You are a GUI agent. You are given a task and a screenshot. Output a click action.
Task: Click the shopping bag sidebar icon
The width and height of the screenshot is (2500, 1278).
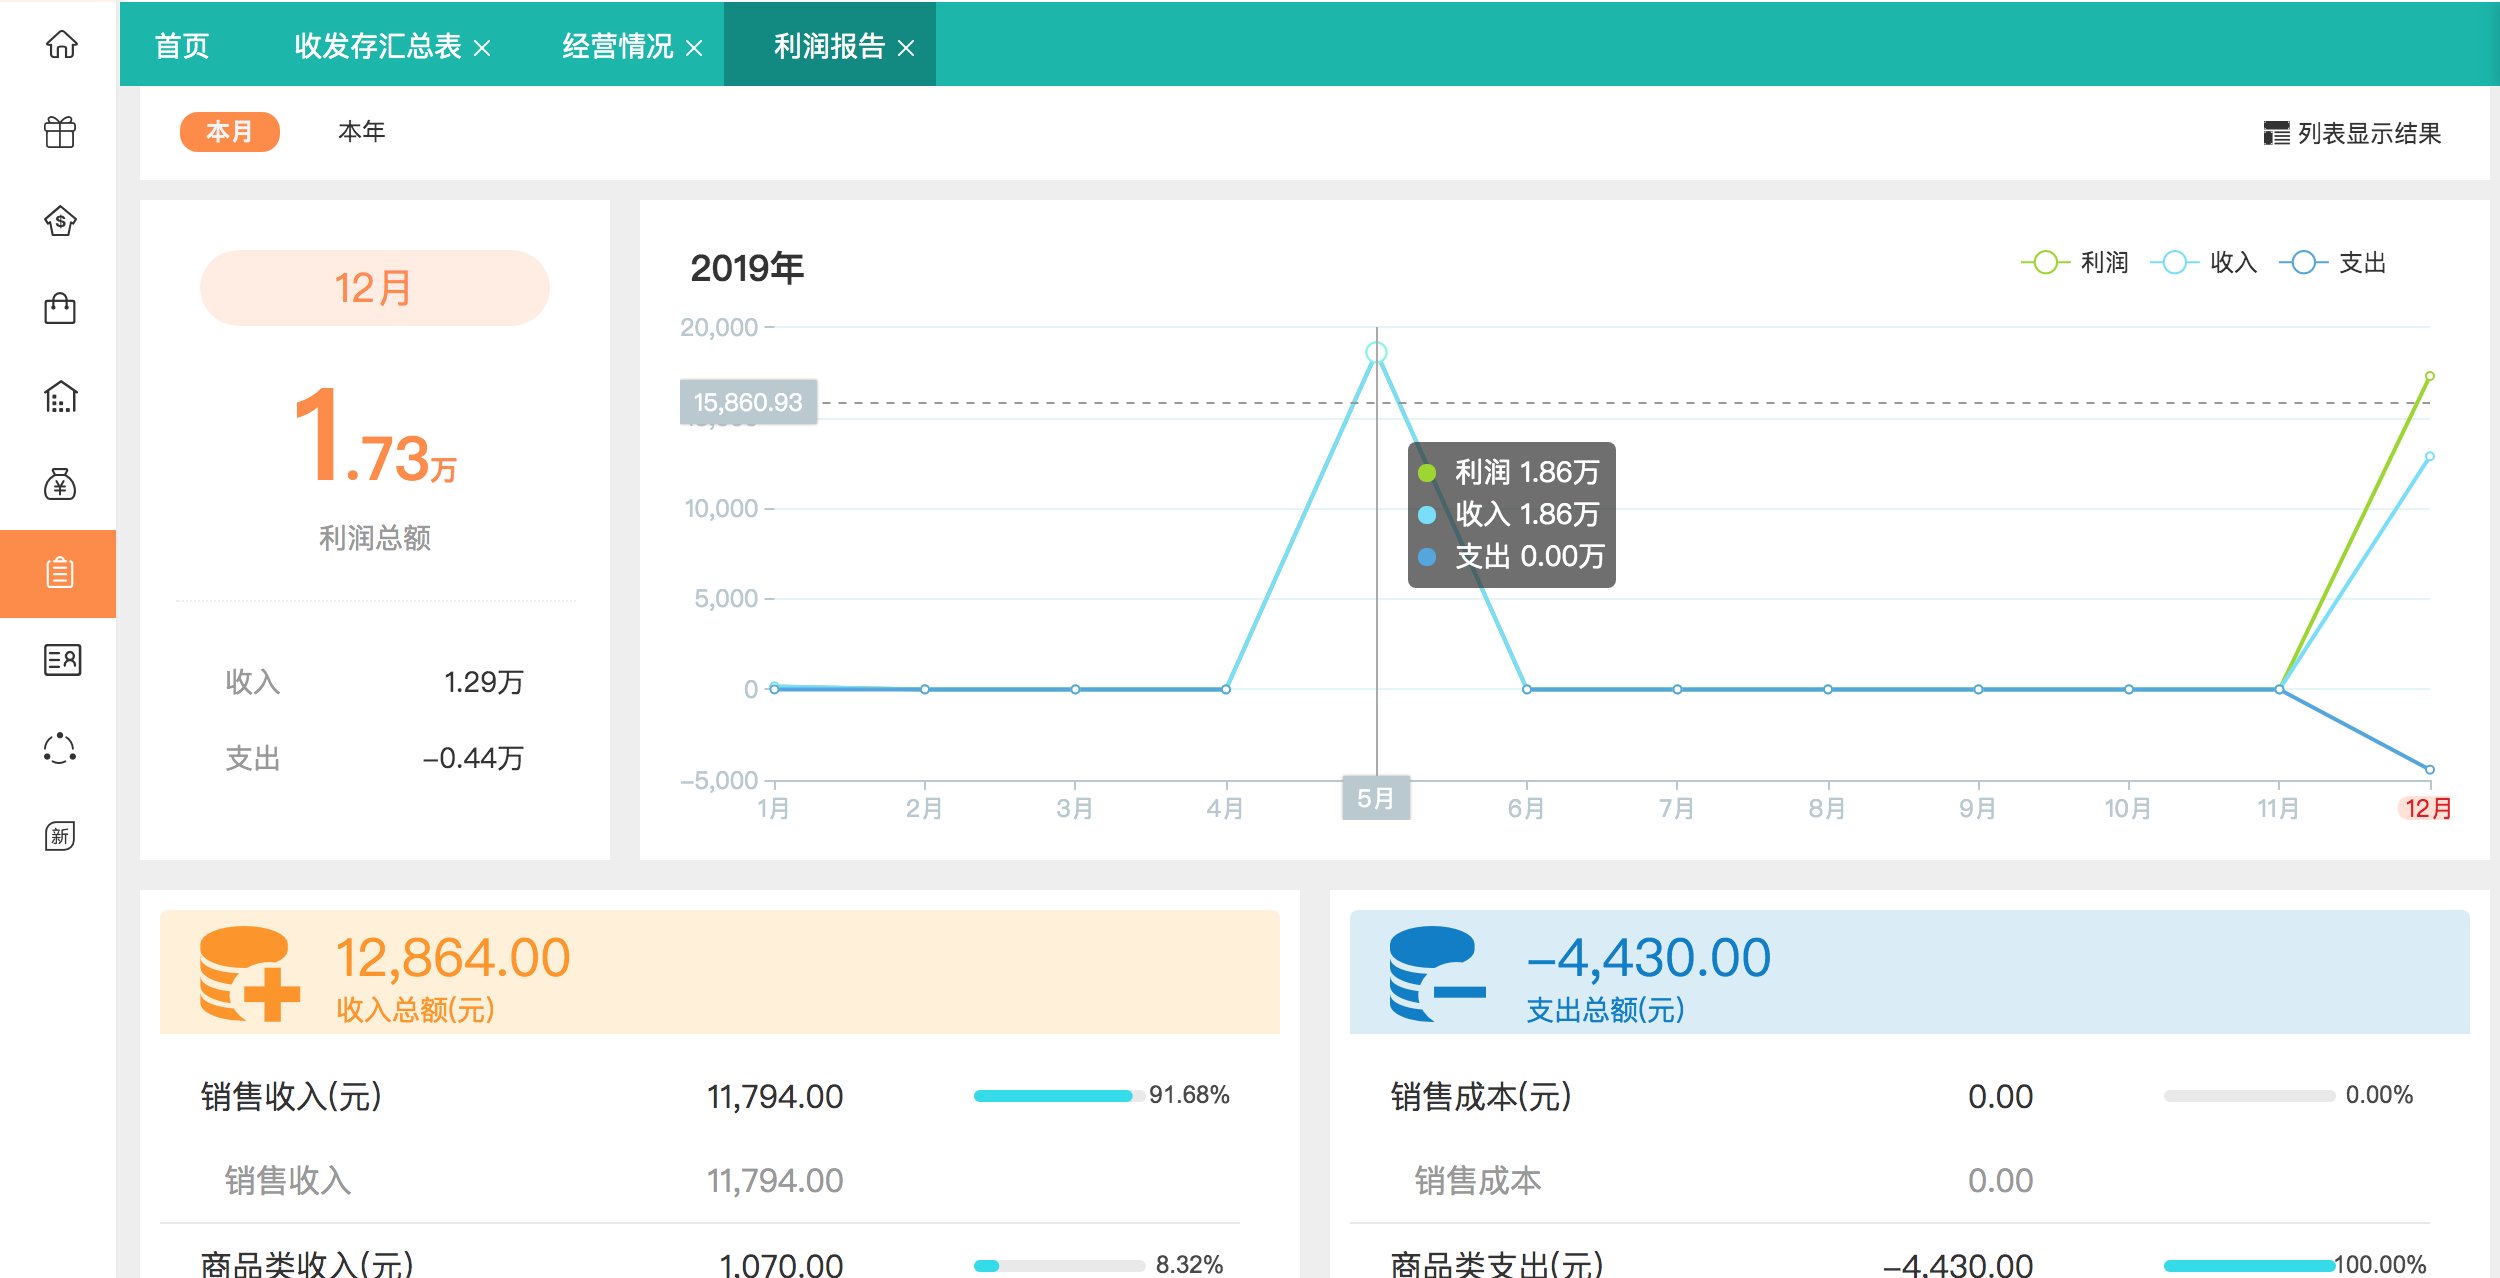[62, 308]
